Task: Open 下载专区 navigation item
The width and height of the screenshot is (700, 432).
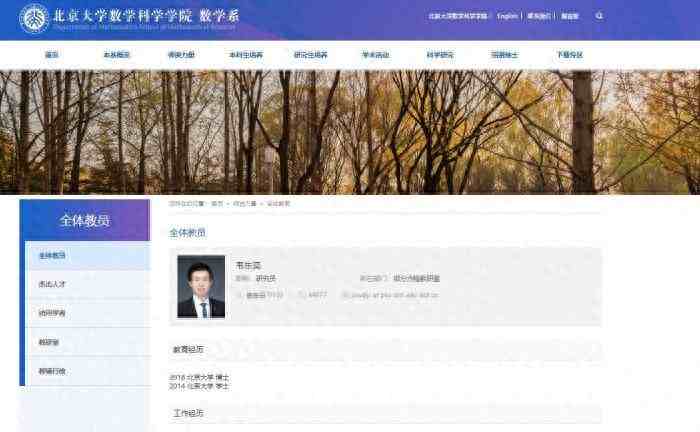Action: click(x=569, y=55)
